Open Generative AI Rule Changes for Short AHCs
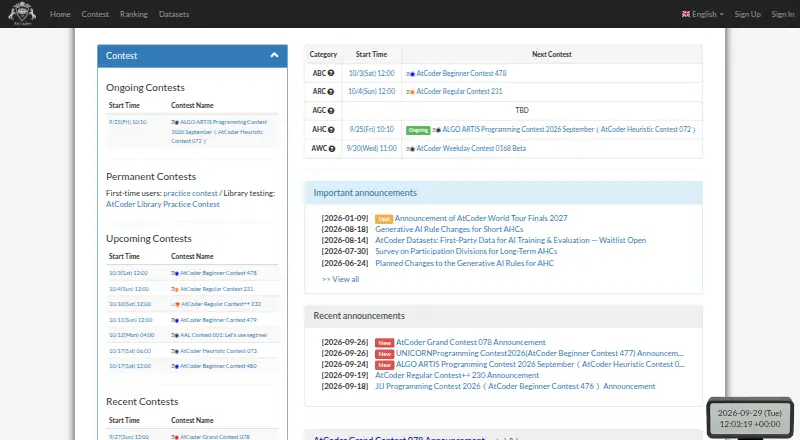The height and width of the screenshot is (440, 800). point(449,229)
